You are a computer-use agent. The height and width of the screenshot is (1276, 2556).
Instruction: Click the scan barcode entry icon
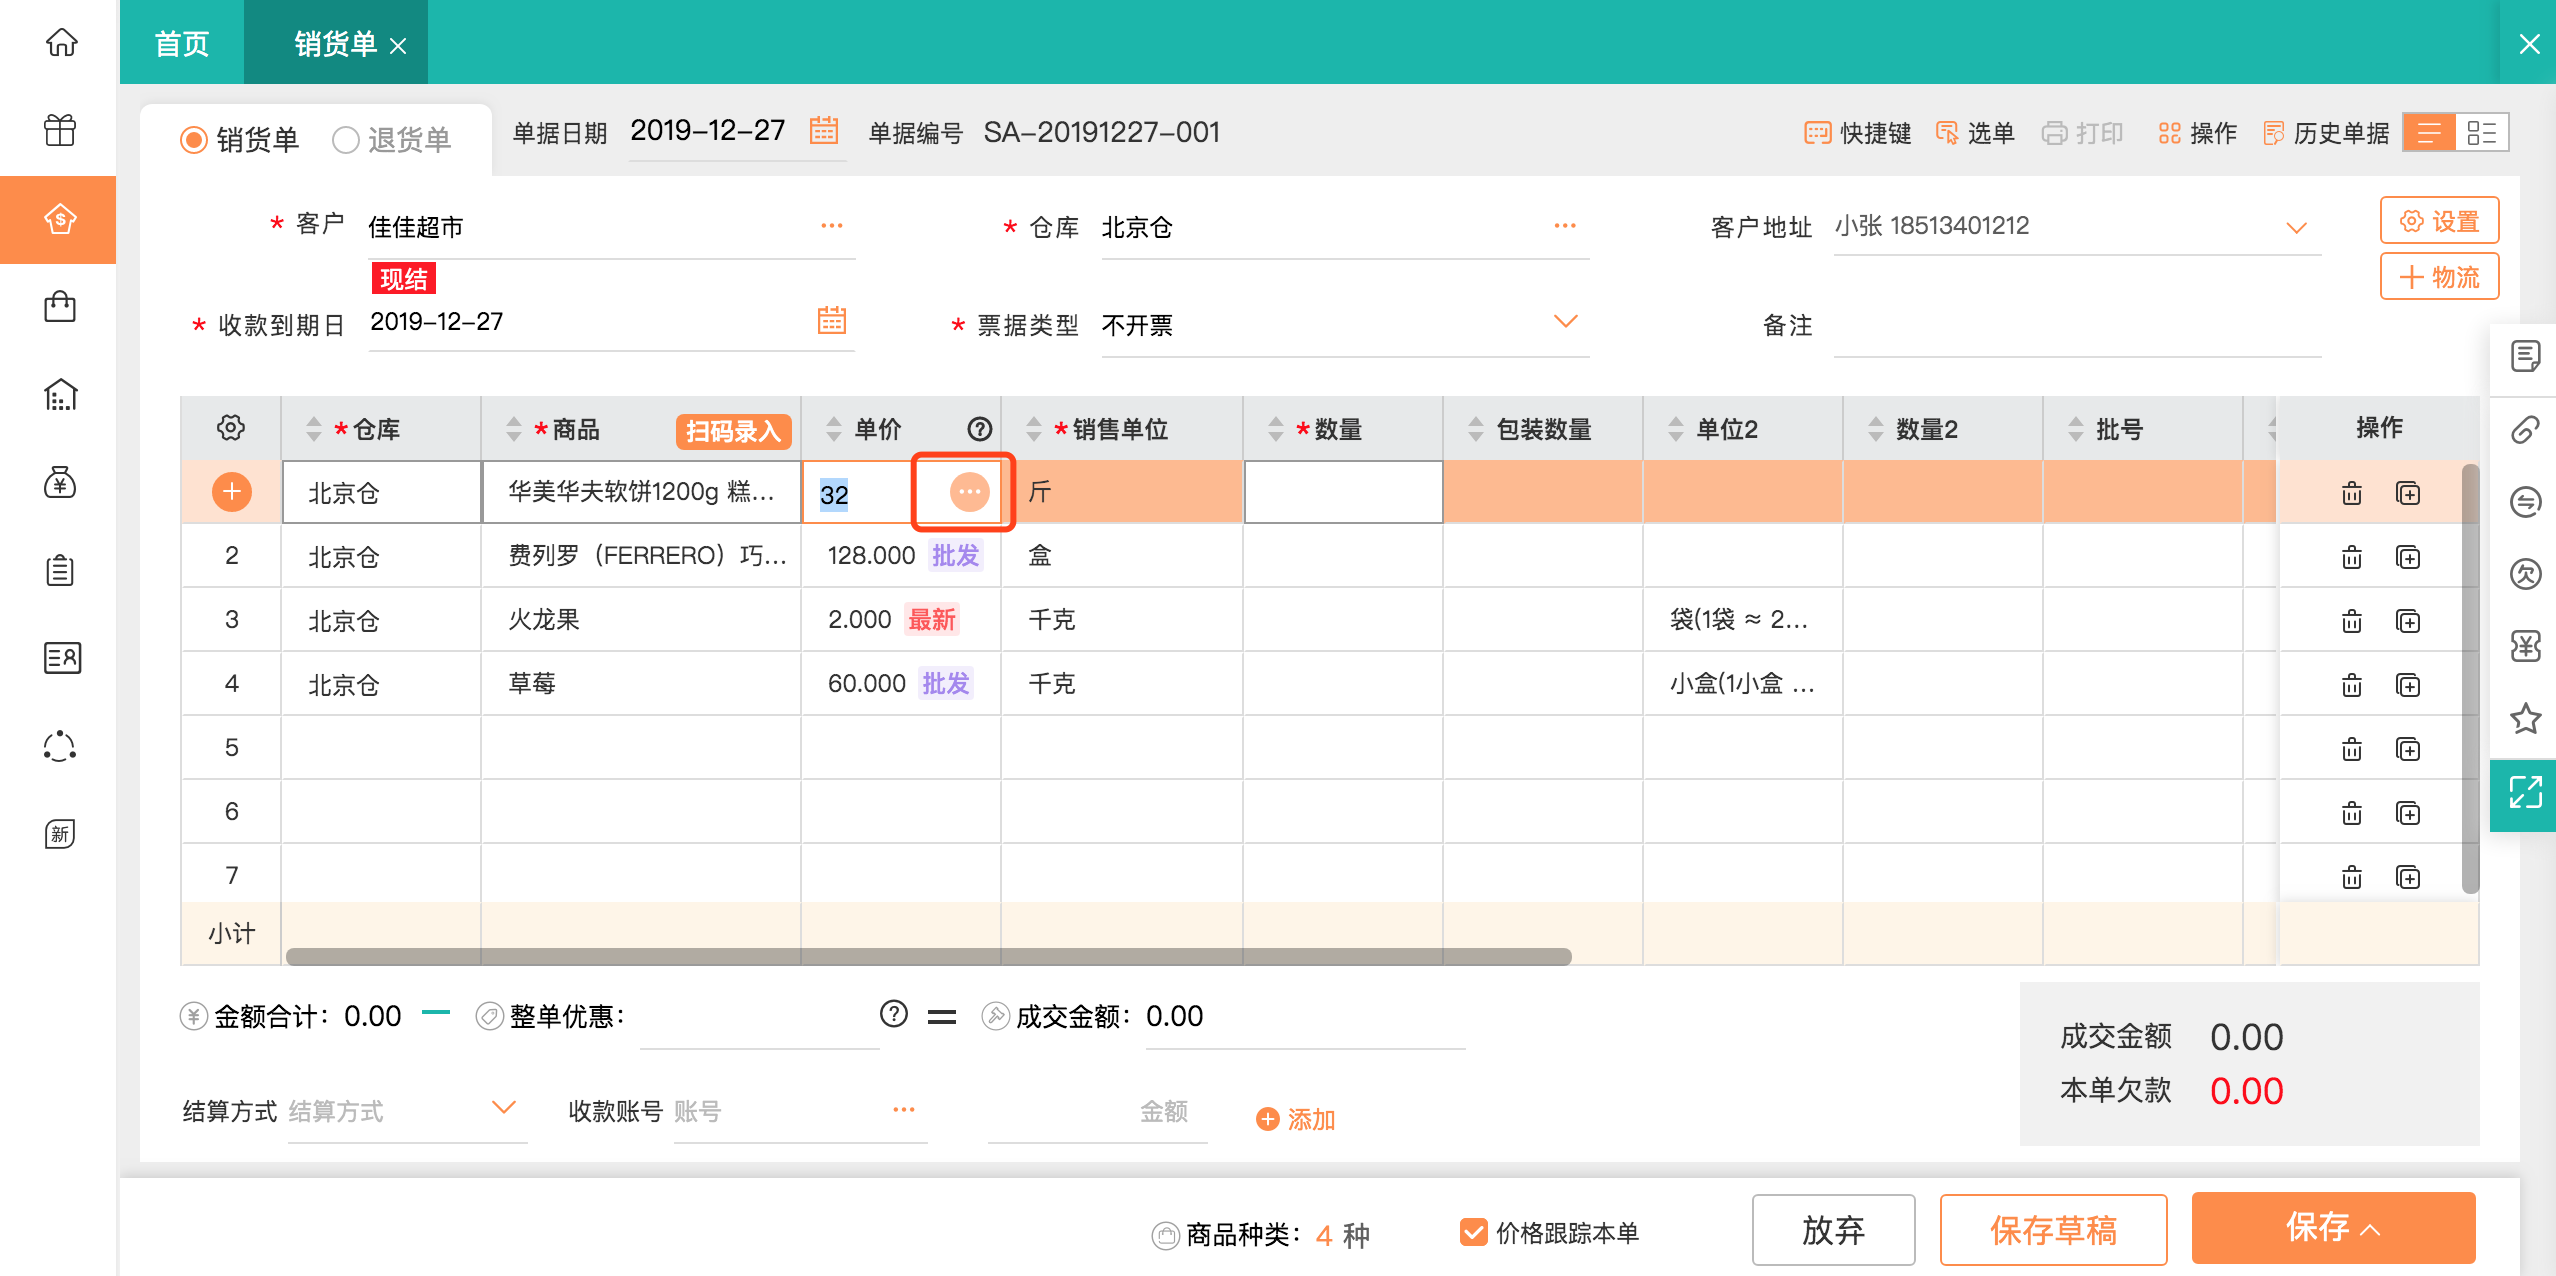coord(730,429)
